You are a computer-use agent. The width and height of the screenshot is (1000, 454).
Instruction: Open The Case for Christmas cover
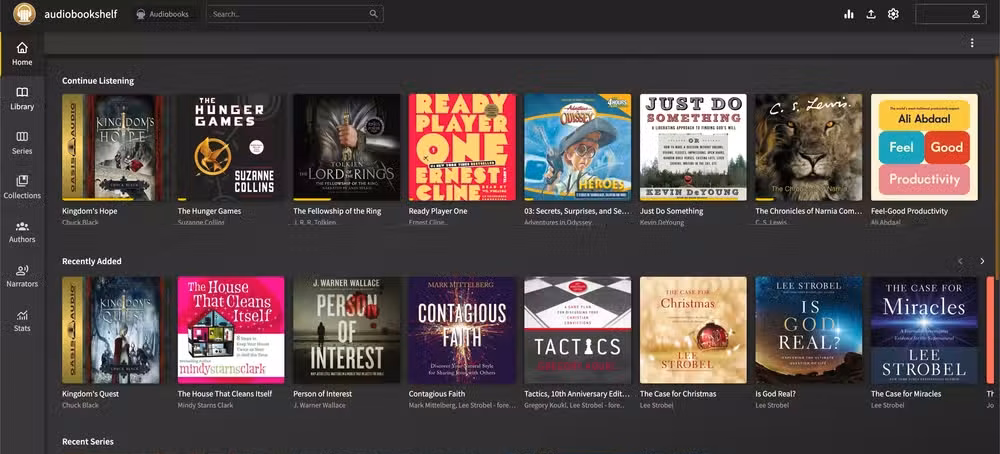693,330
